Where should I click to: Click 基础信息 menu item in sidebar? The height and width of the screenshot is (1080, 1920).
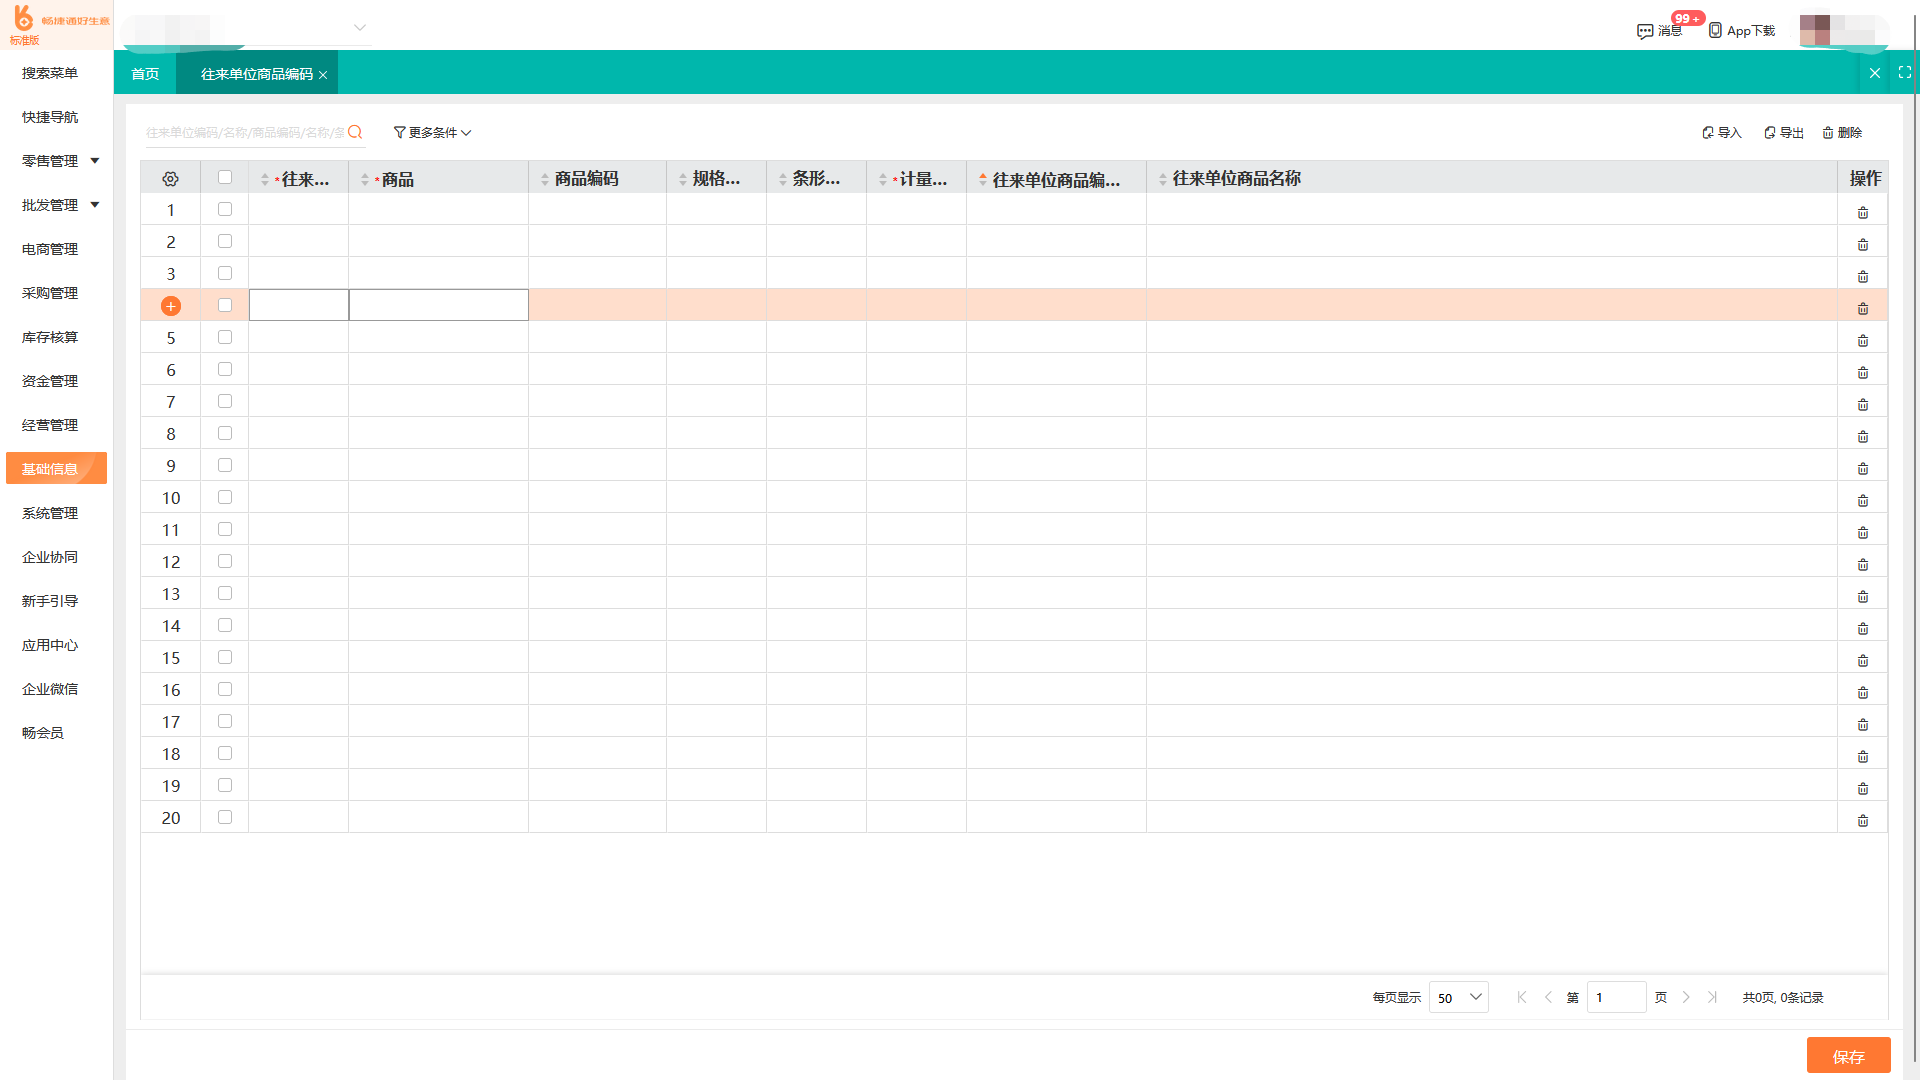point(51,468)
